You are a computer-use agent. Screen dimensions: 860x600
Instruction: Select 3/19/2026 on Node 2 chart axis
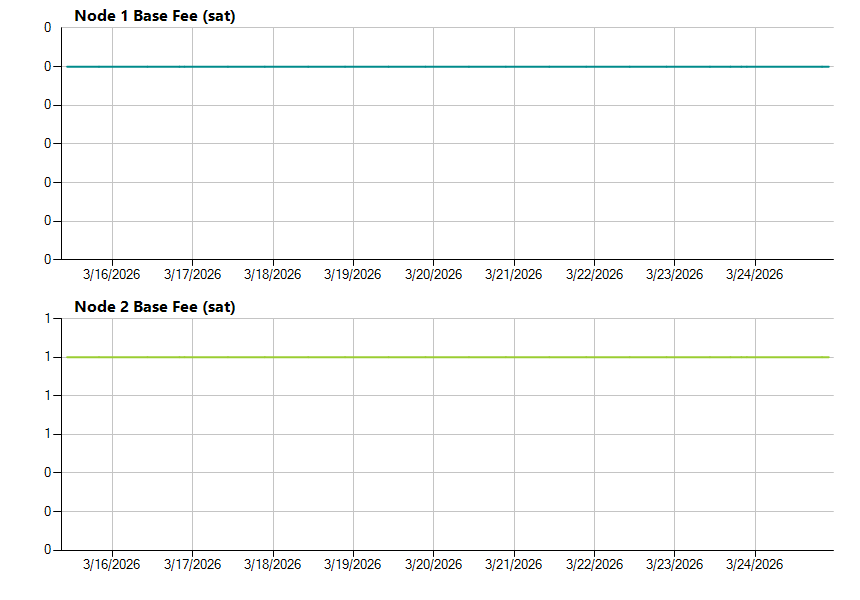[x=352, y=564]
